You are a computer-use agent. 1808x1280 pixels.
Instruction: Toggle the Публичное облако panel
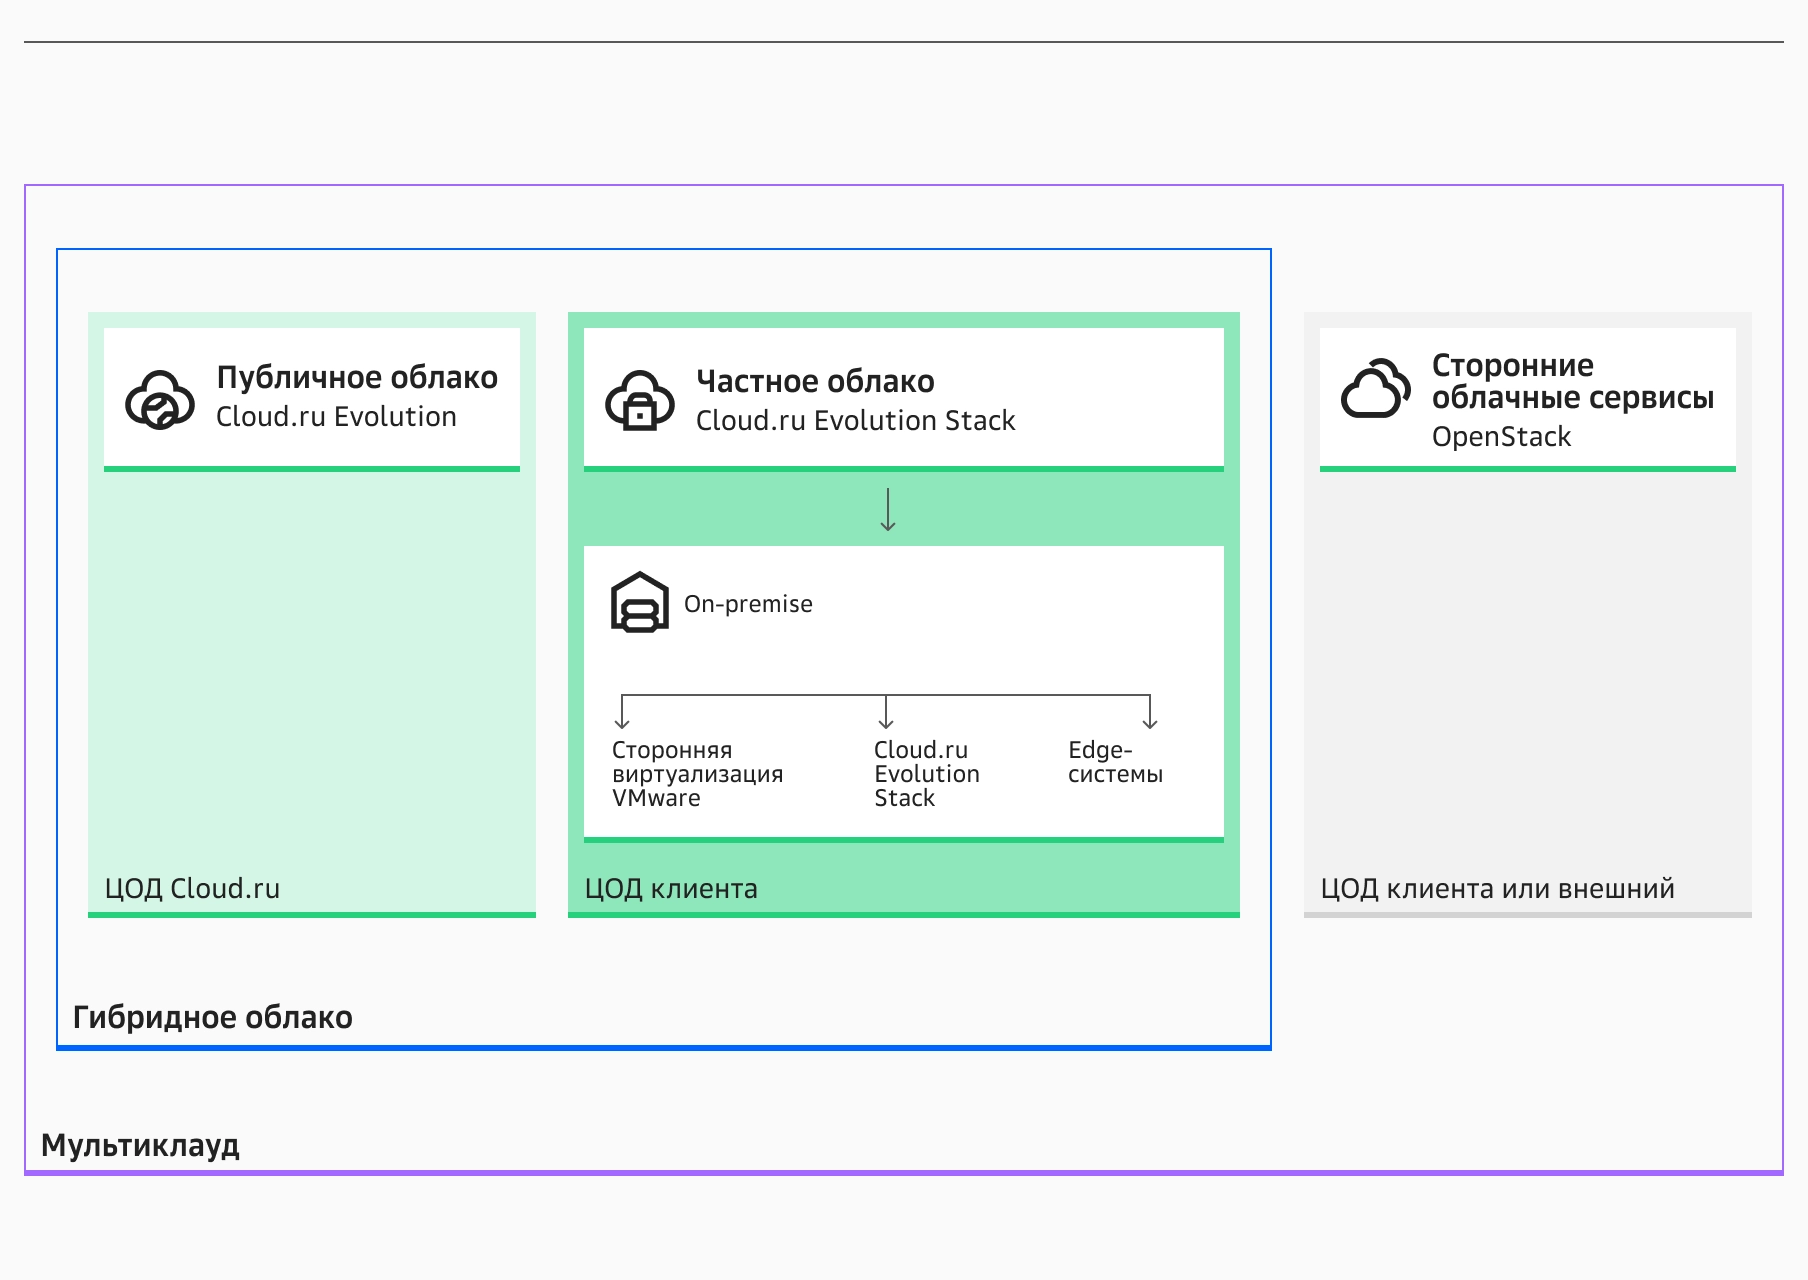click(312, 610)
